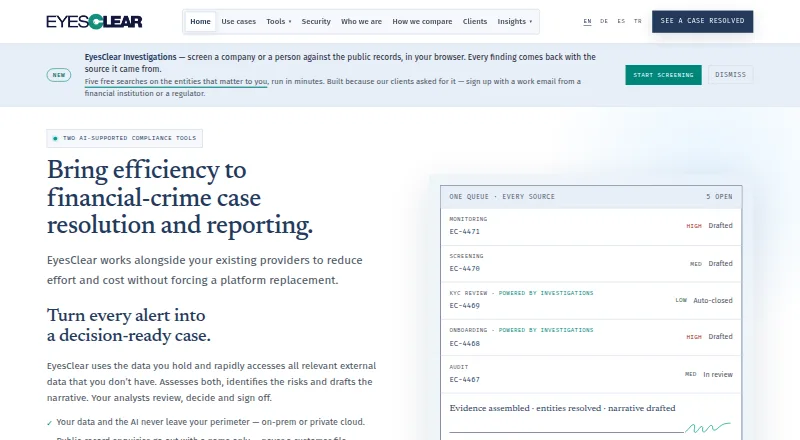Open the Security nav item
800x440 pixels.
click(x=316, y=21)
